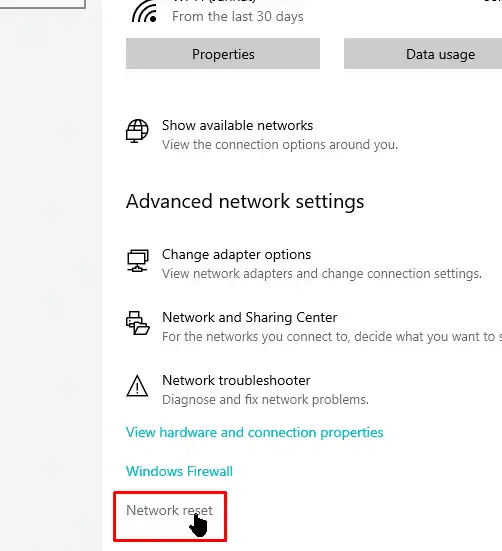Select Show available networks
This screenshot has height=551, width=502.
237,125
